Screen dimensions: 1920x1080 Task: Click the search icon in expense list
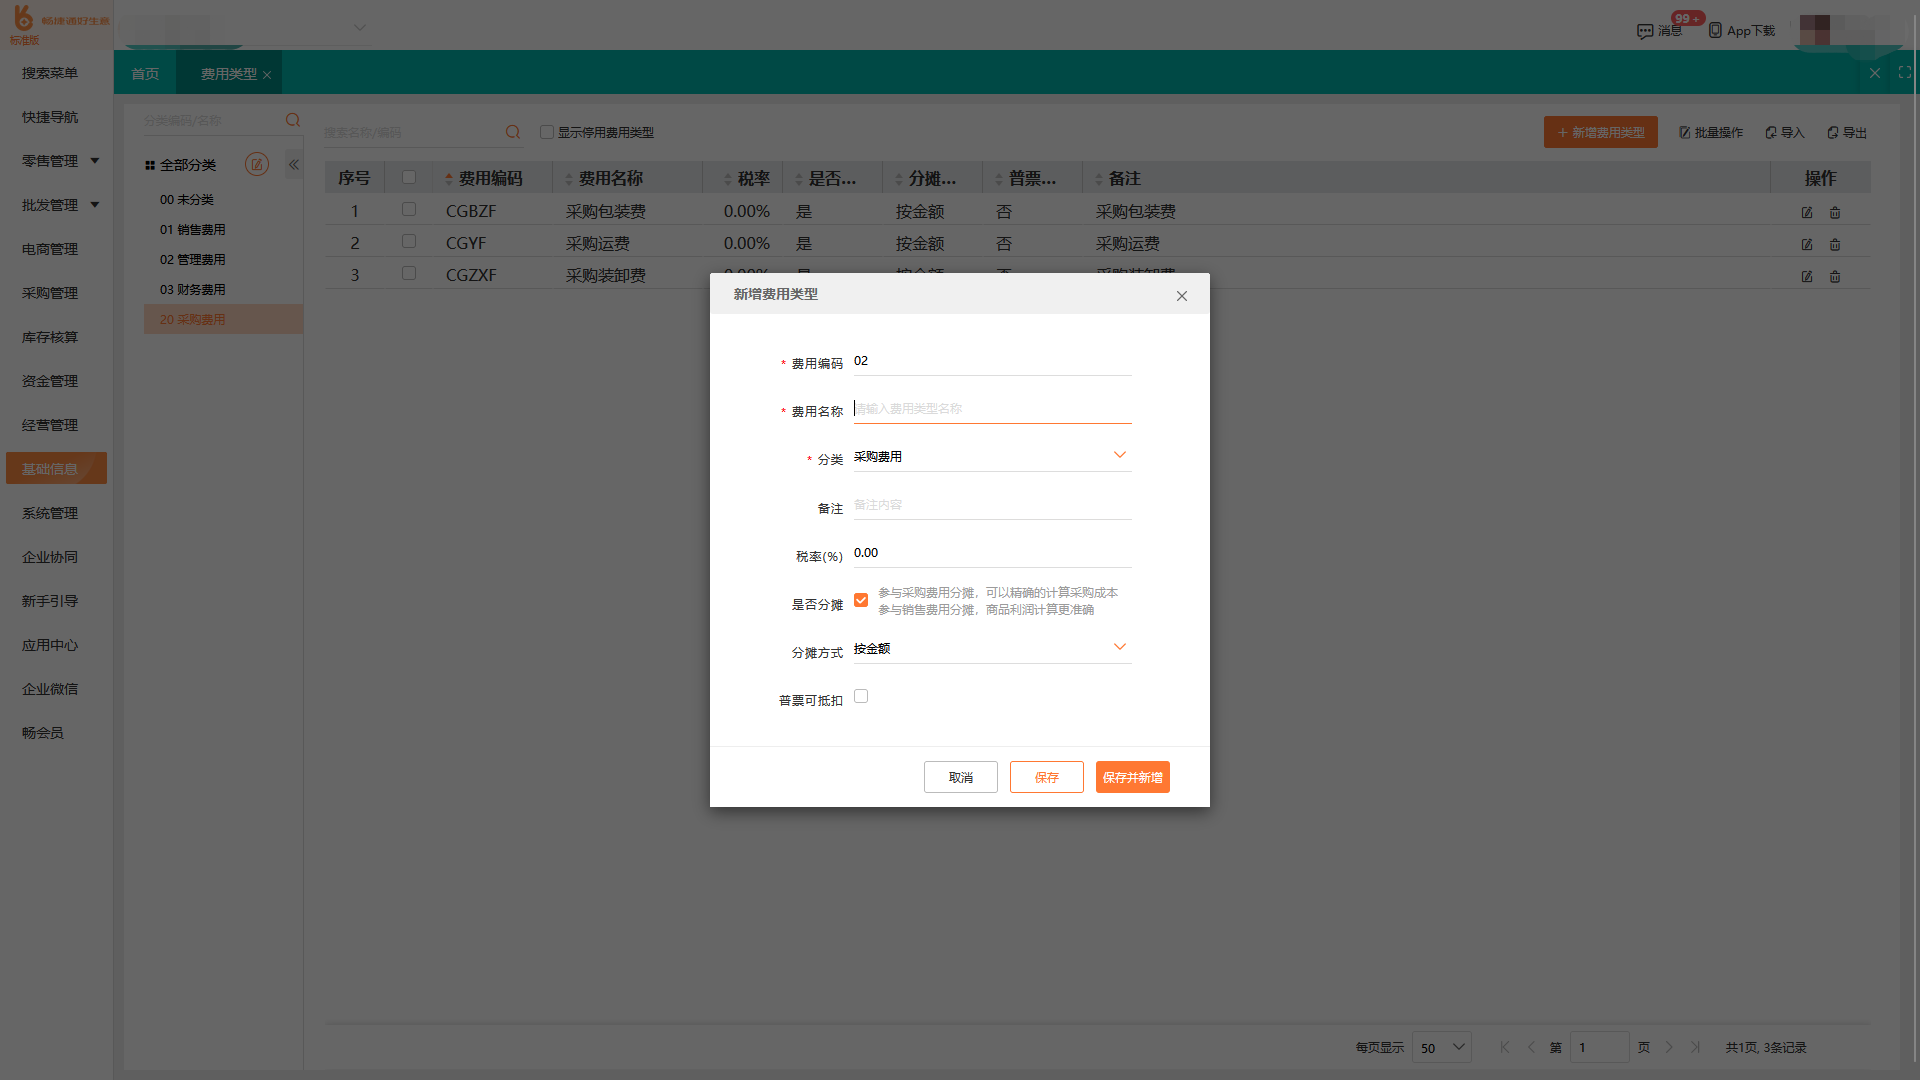click(514, 131)
